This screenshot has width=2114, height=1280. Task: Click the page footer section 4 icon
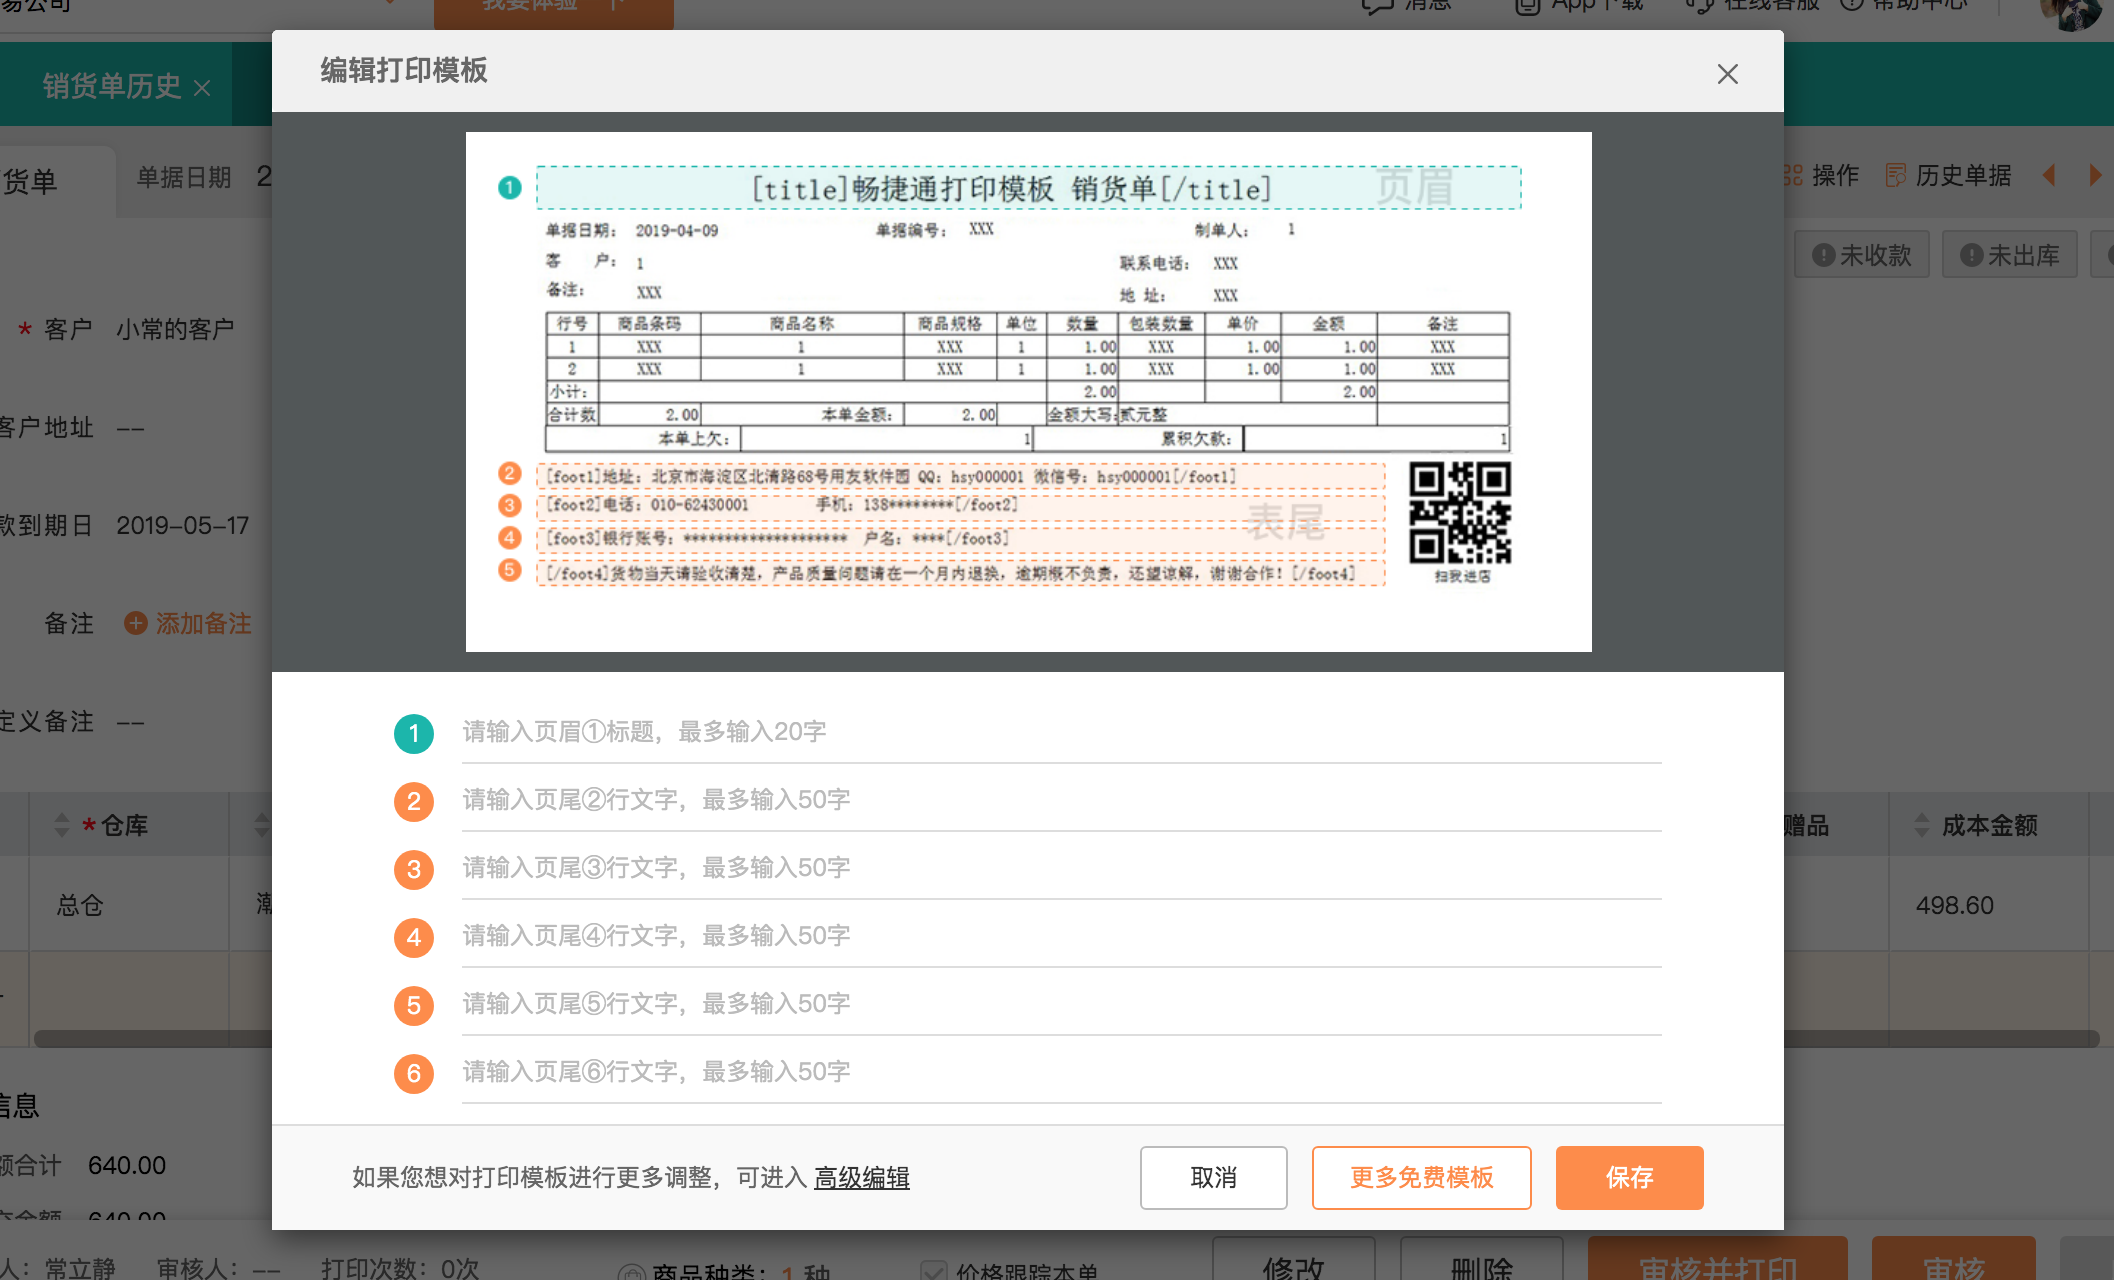[417, 936]
